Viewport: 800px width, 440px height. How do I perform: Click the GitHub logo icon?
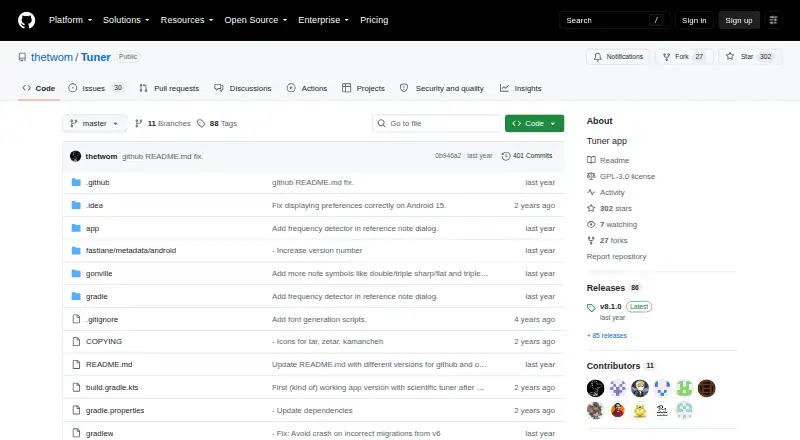point(27,20)
